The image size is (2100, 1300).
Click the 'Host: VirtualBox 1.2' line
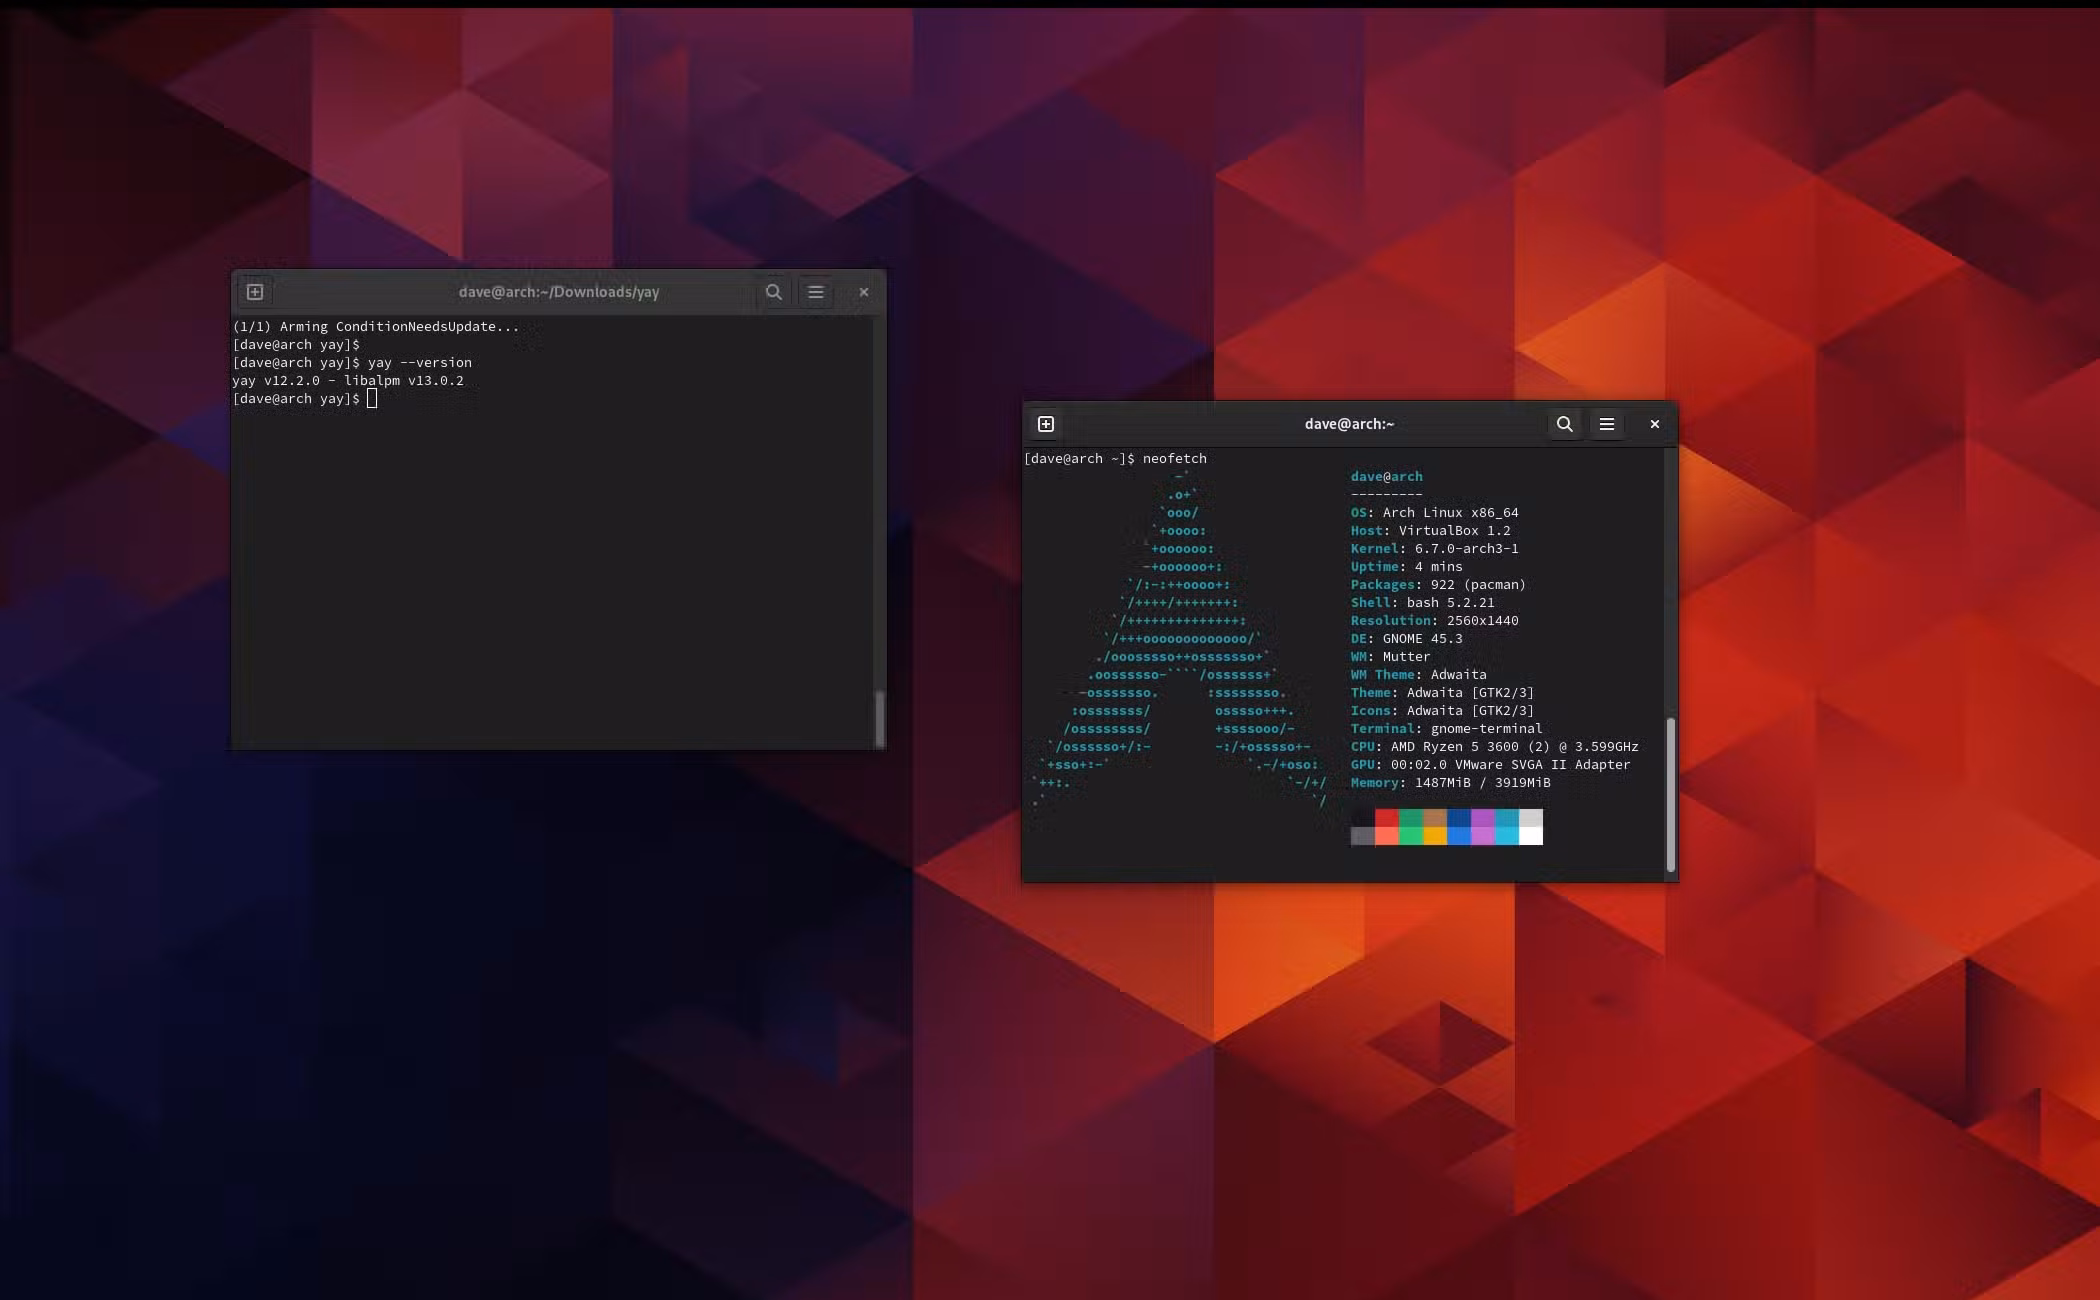pyautogui.click(x=1430, y=531)
